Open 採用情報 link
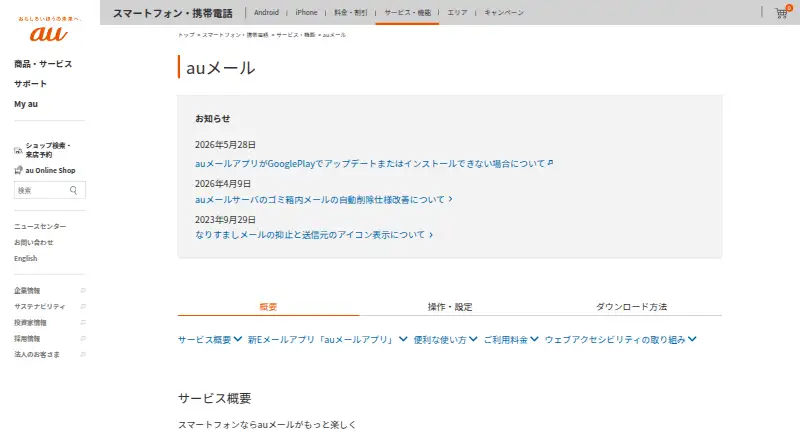Viewport: 800px width, 440px height. [x=27, y=338]
